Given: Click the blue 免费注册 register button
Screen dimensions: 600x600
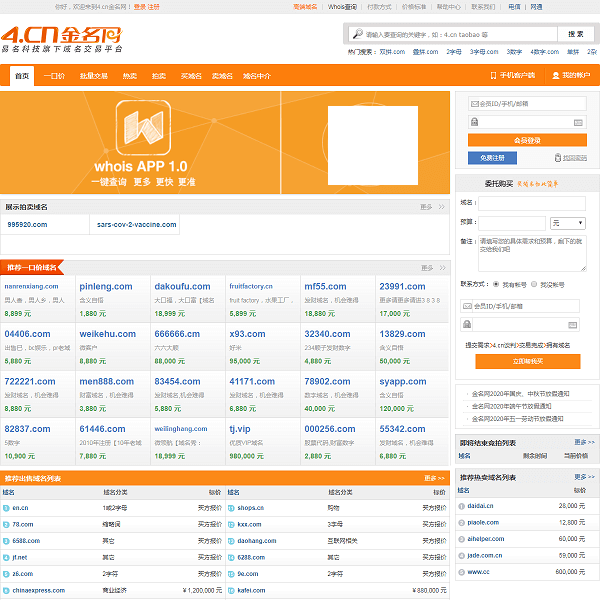Looking at the screenshot, I should [492, 158].
